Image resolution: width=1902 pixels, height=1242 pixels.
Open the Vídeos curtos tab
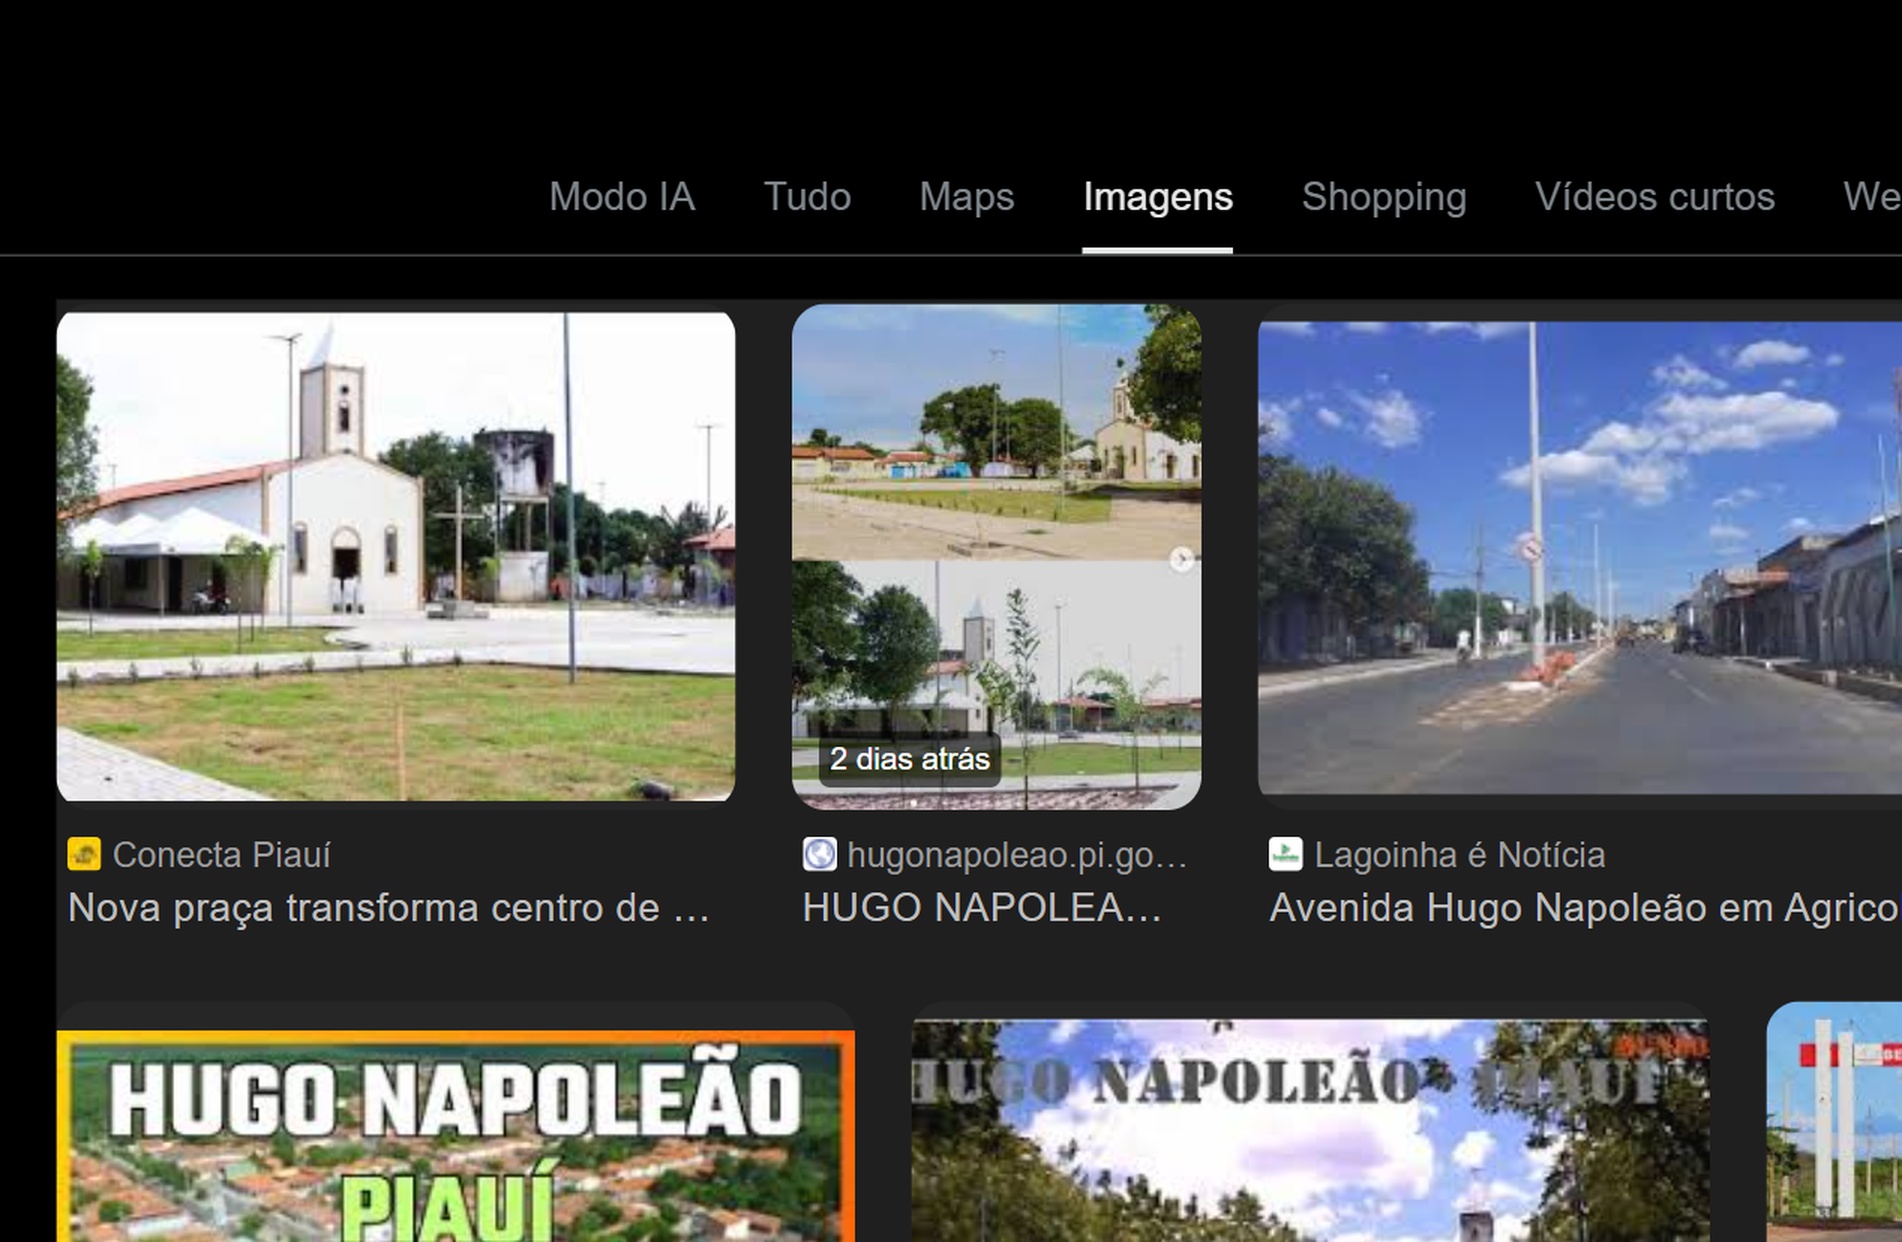1654,197
